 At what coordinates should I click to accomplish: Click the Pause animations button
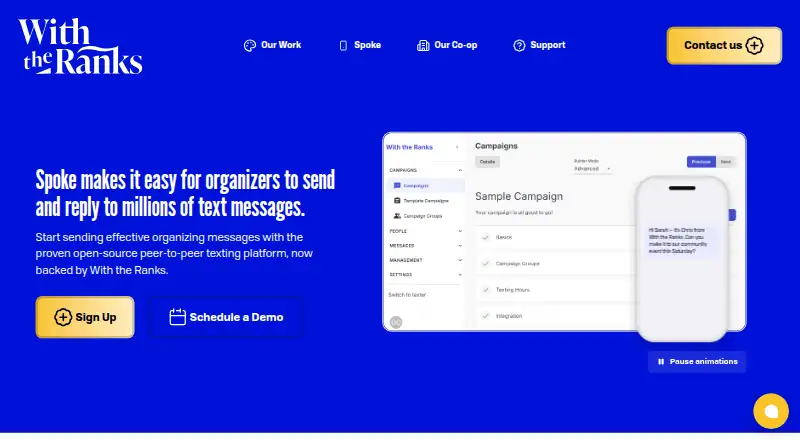click(x=697, y=361)
